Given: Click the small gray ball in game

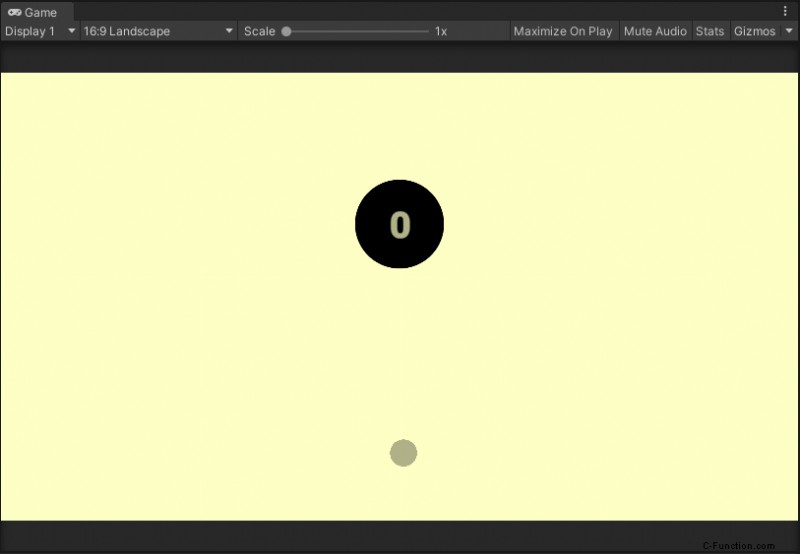Looking at the screenshot, I should click(403, 453).
